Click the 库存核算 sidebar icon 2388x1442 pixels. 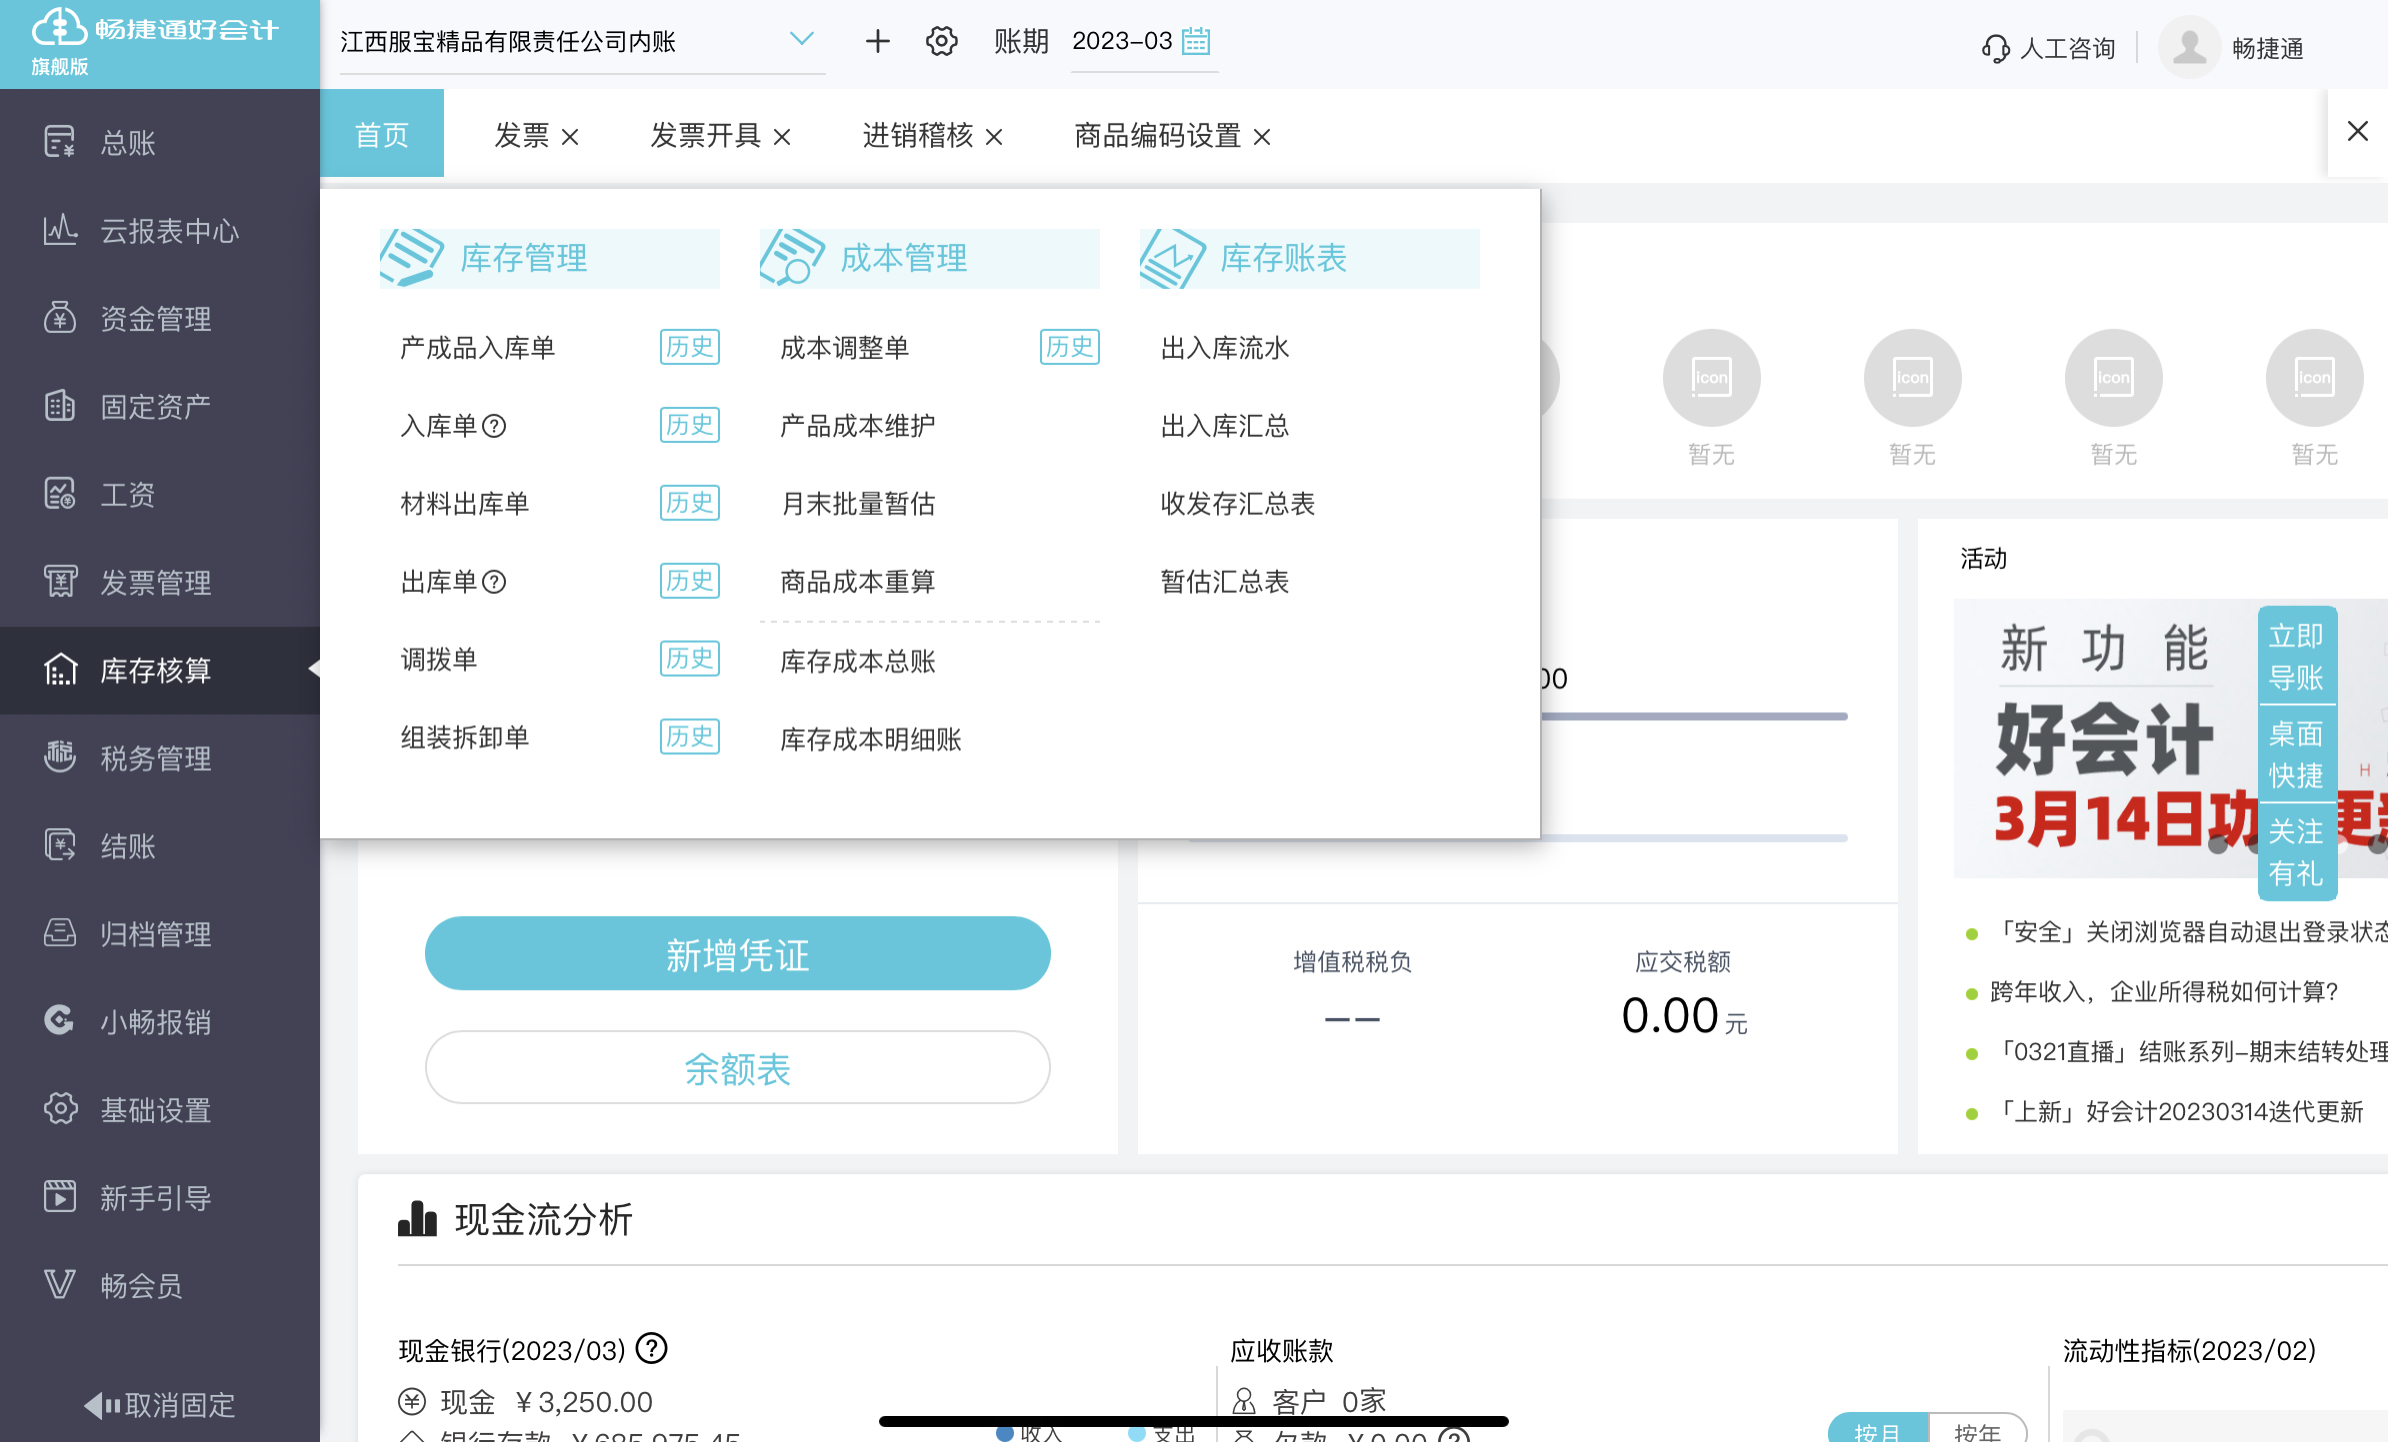tap(61, 669)
